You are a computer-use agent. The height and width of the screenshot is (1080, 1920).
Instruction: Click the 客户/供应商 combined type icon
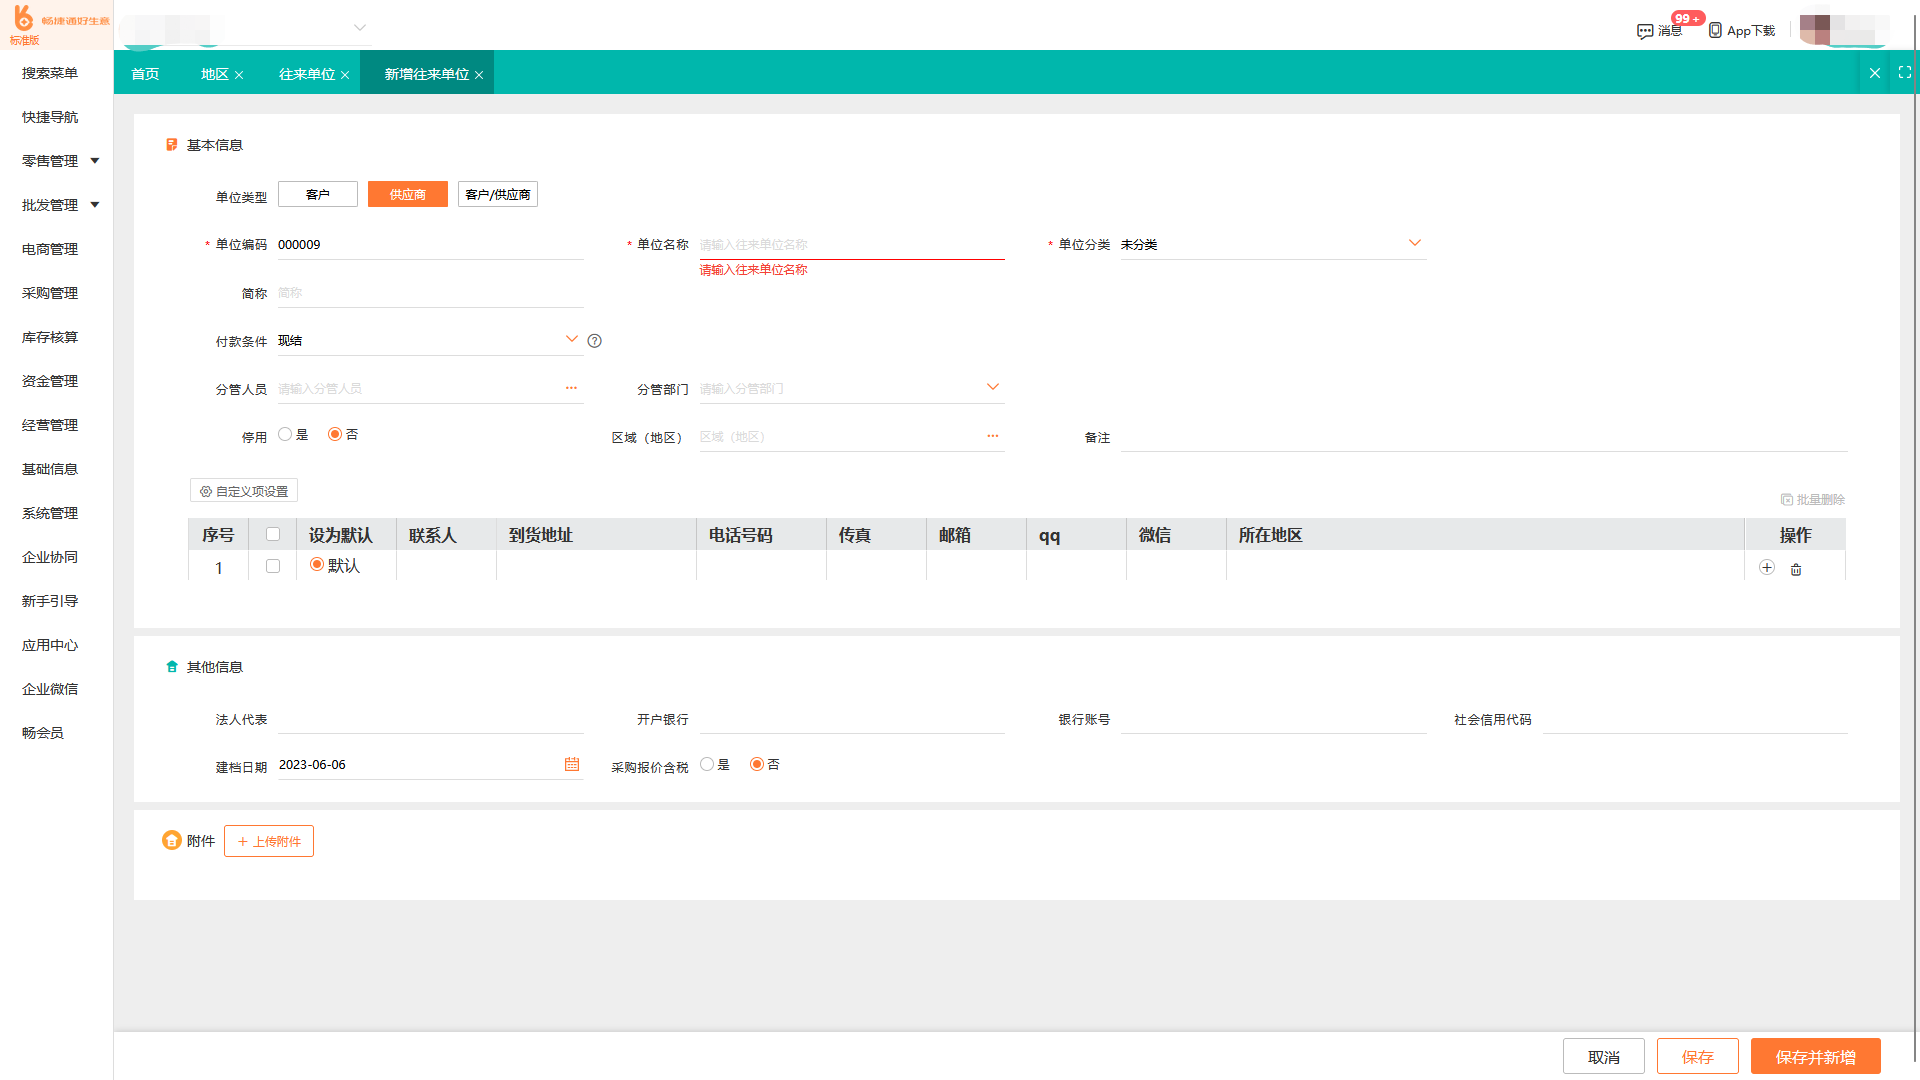tap(498, 195)
